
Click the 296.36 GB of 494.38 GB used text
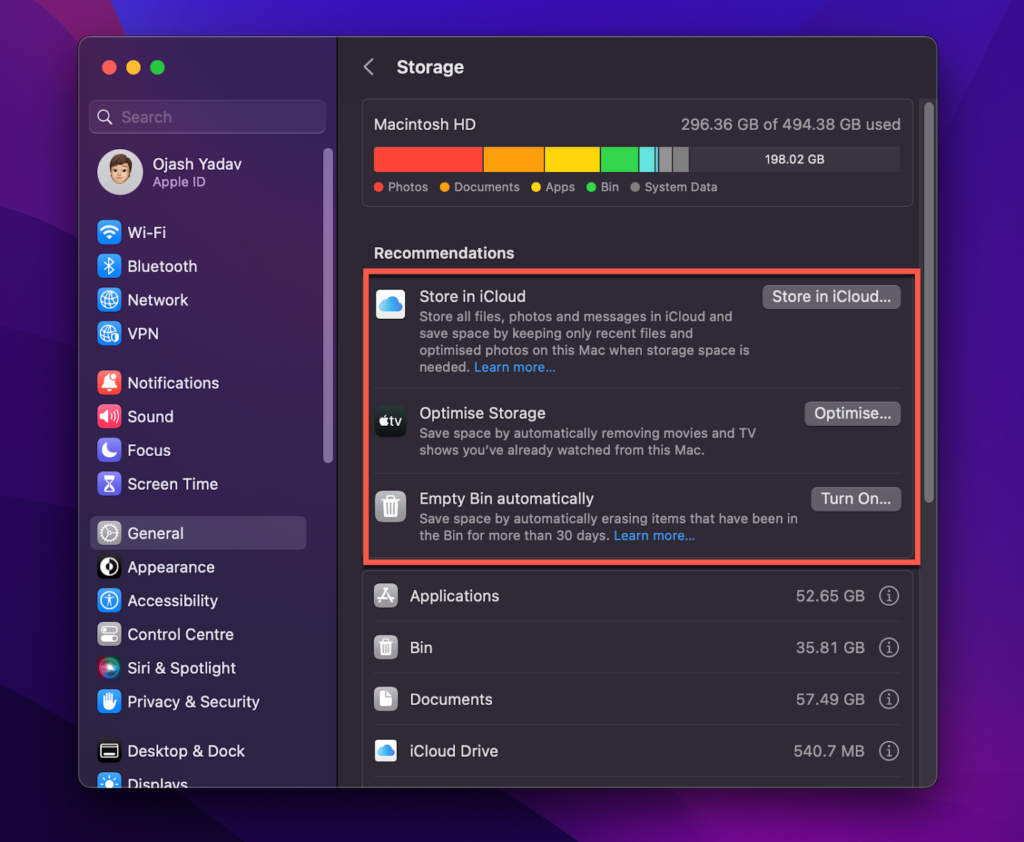coord(790,124)
